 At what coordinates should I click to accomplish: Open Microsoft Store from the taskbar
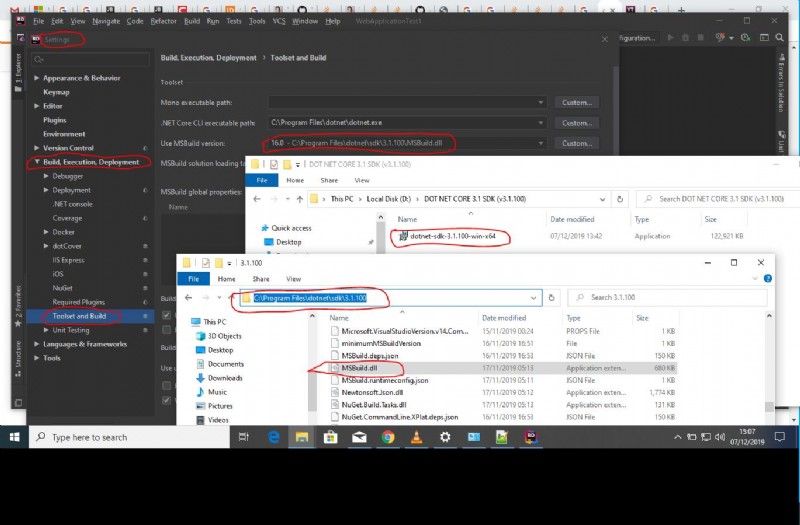coord(329,437)
